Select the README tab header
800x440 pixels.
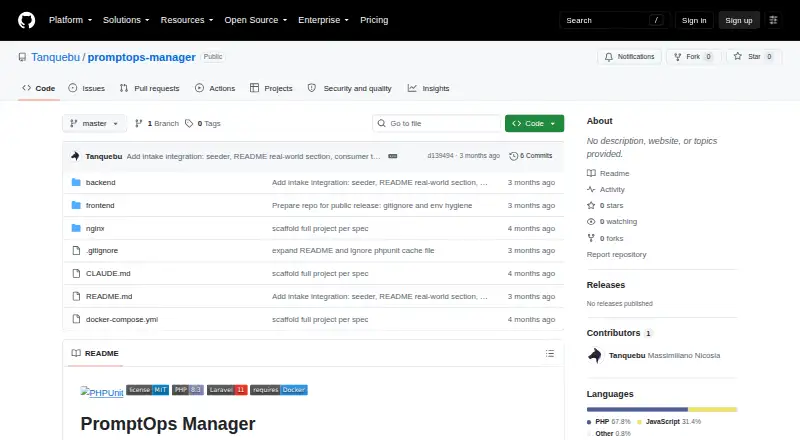point(95,353)
